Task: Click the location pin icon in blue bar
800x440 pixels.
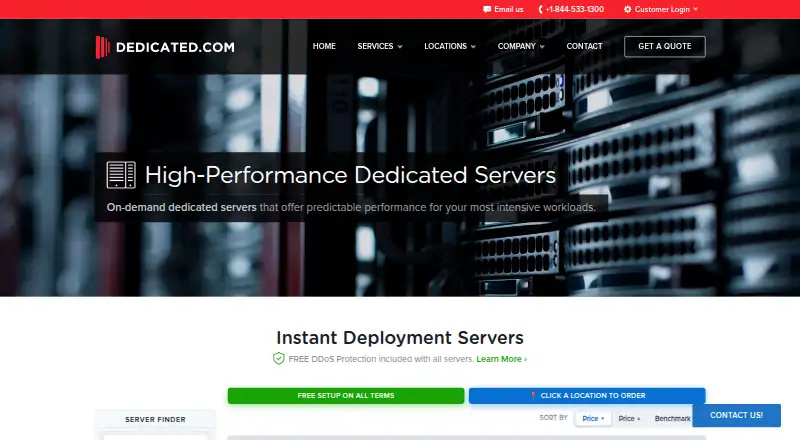Action: click(x=533, y=396)
